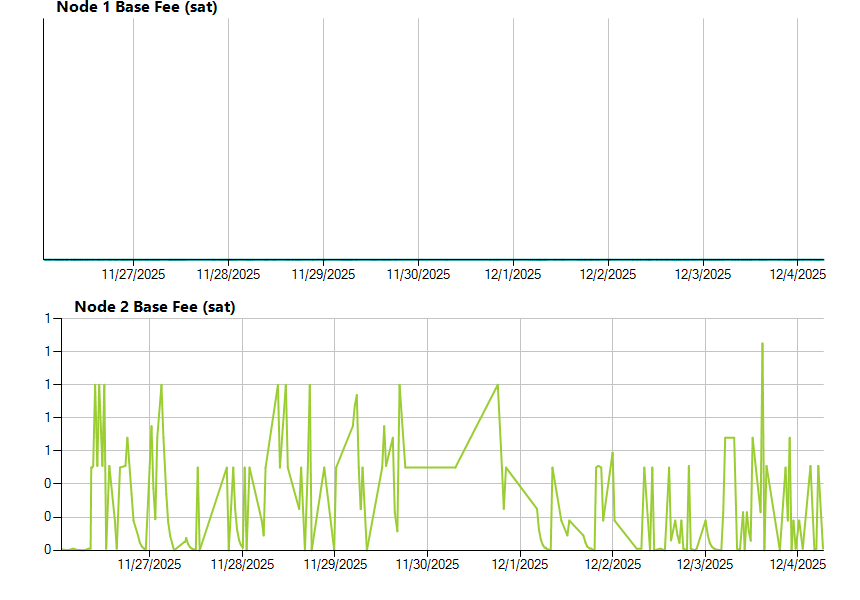Select 12/4/2025 date label on Node 2 chart
The height and width of the screenshot is (600, 860).
[x=797, y=565]
